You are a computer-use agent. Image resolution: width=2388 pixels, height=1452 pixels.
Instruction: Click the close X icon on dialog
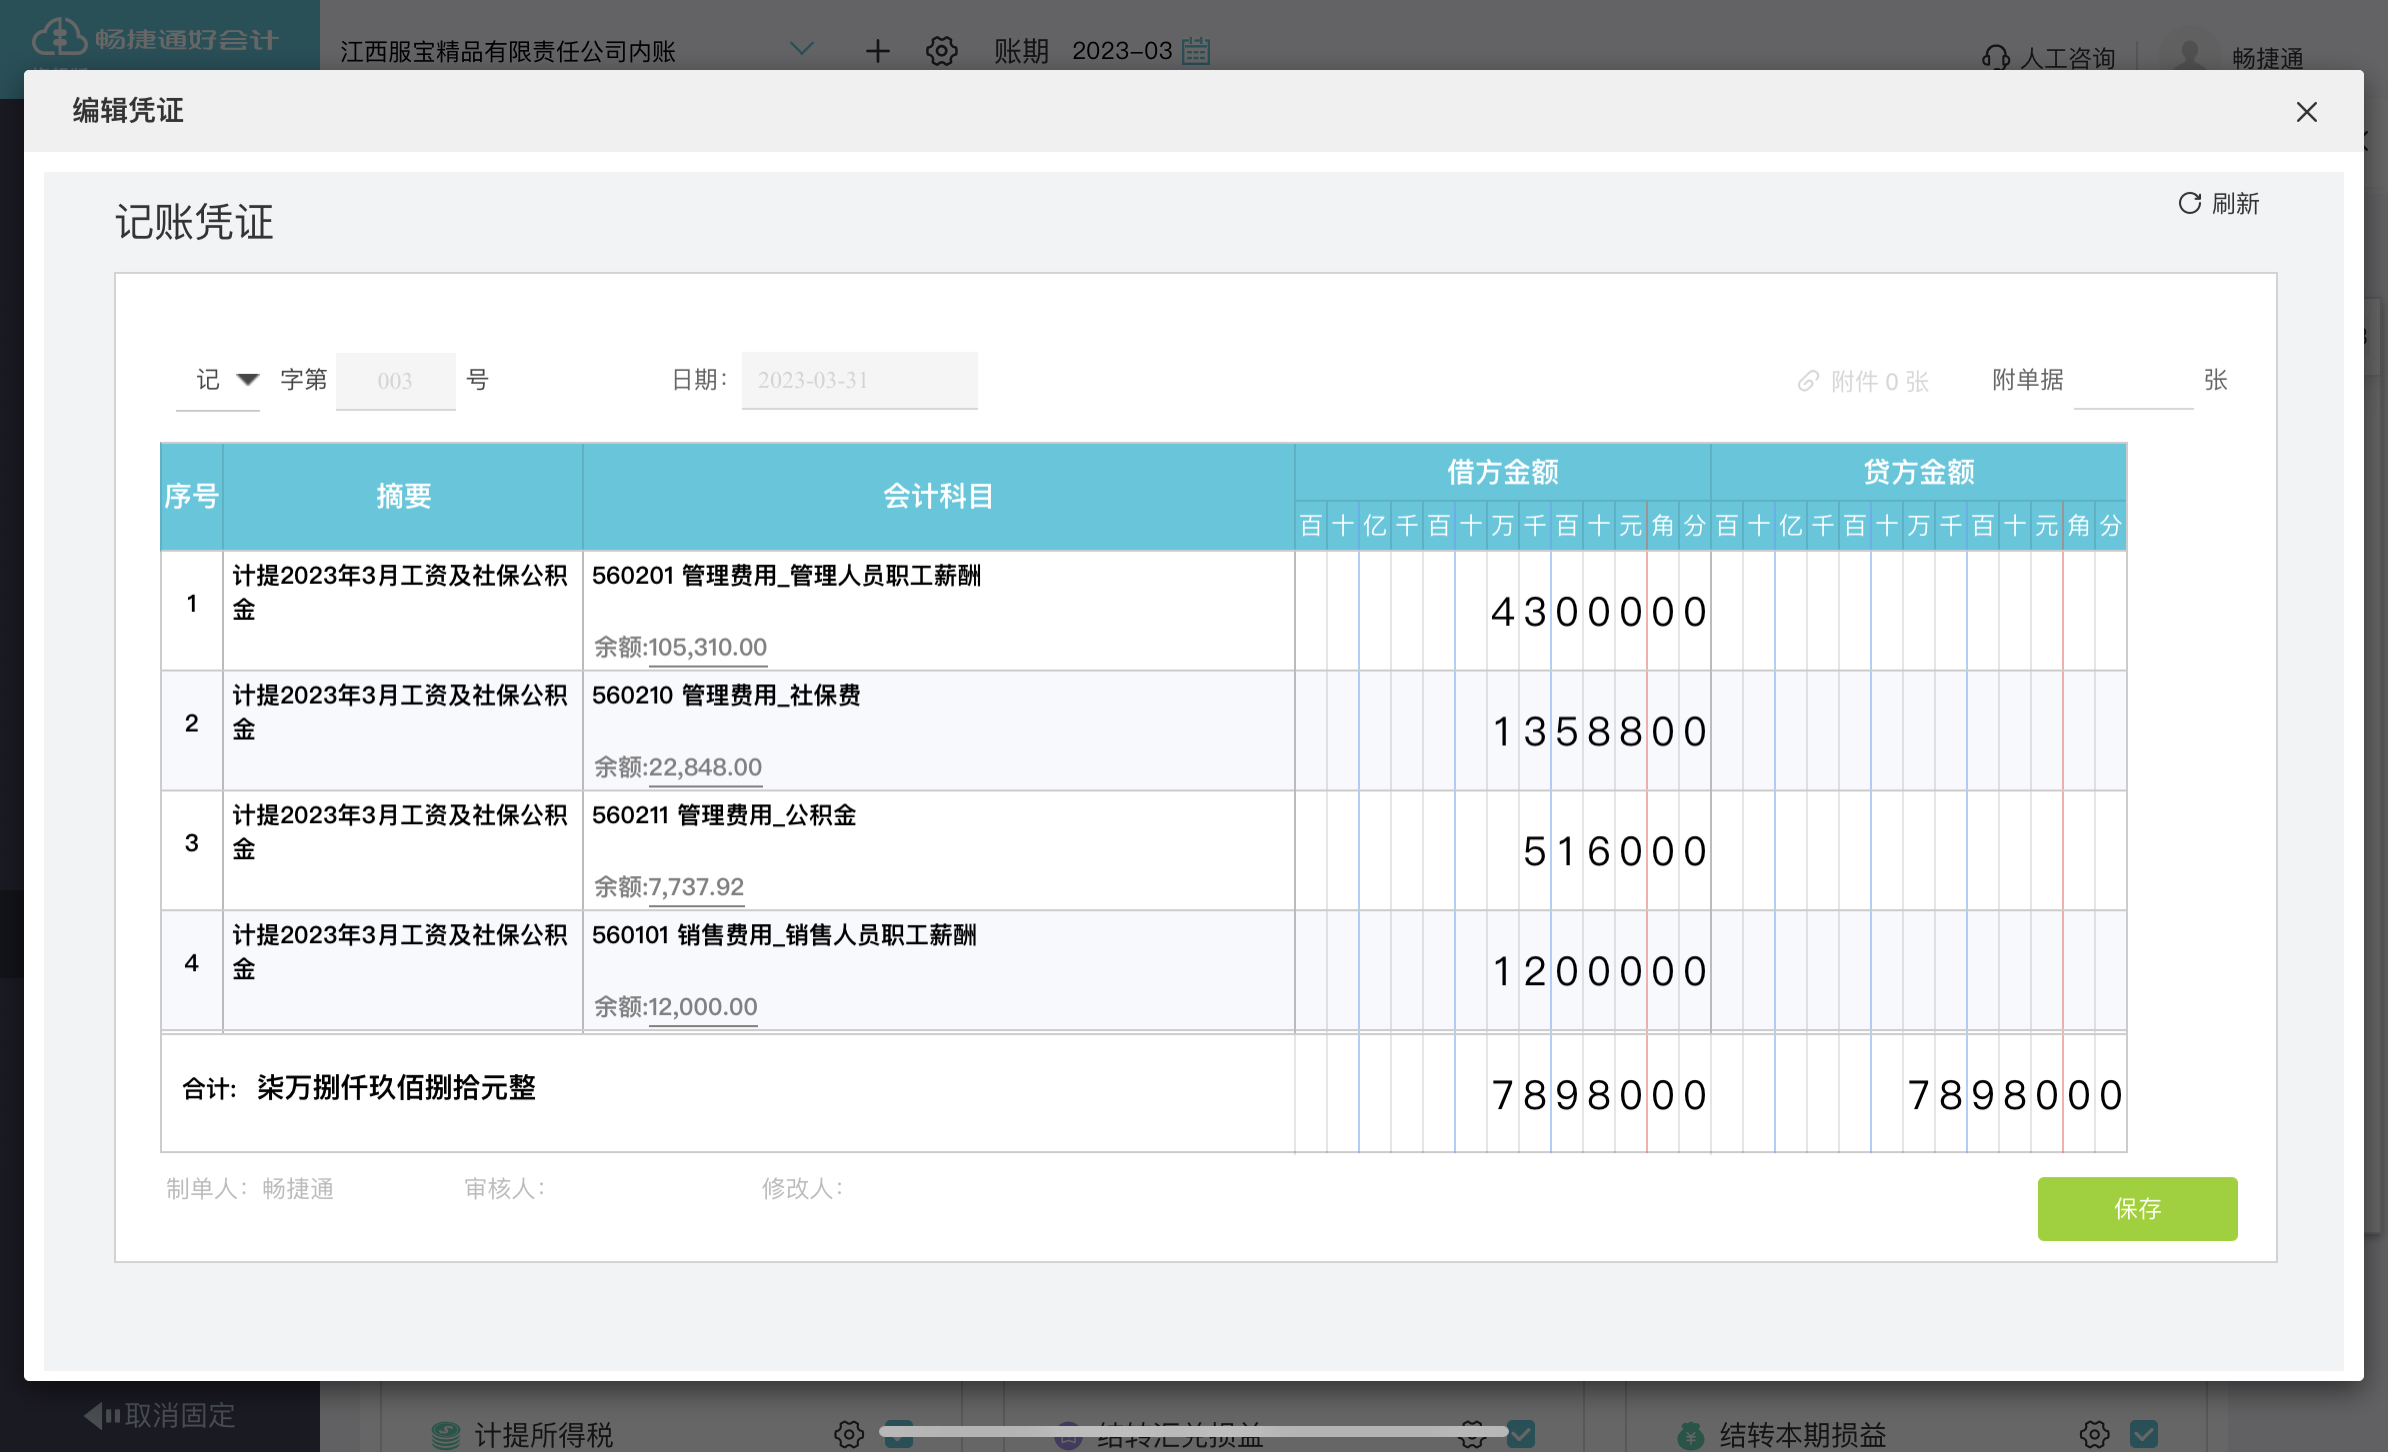coord(2306,111)
